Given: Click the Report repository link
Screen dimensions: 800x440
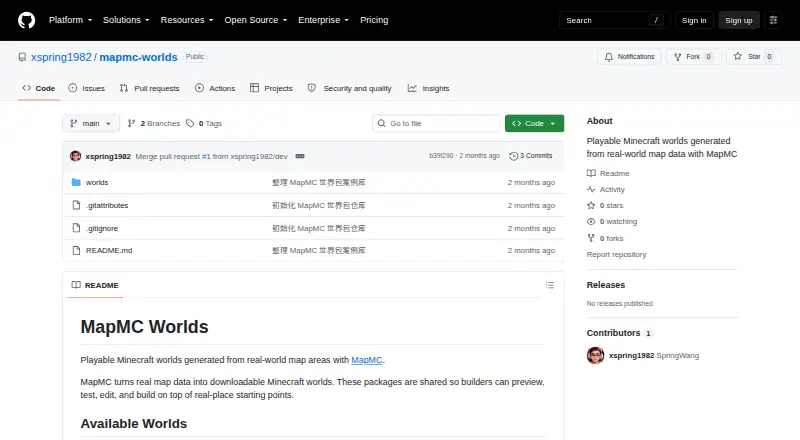Looking at the screenshot, I should pos(616,254).
